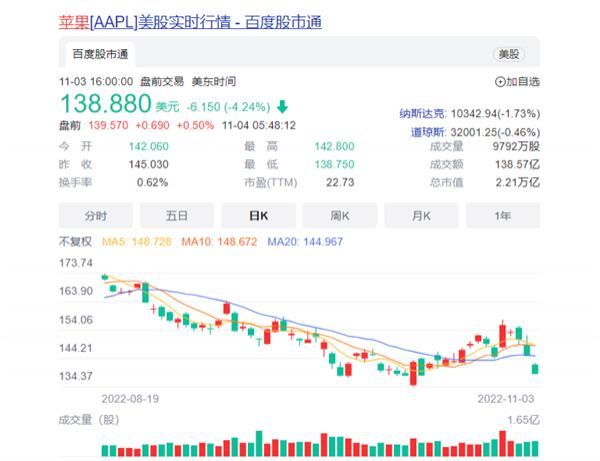The height and width of the screenshot is (461, 600).
Task: Select the 月K chart period
Action: click(420, 215)
